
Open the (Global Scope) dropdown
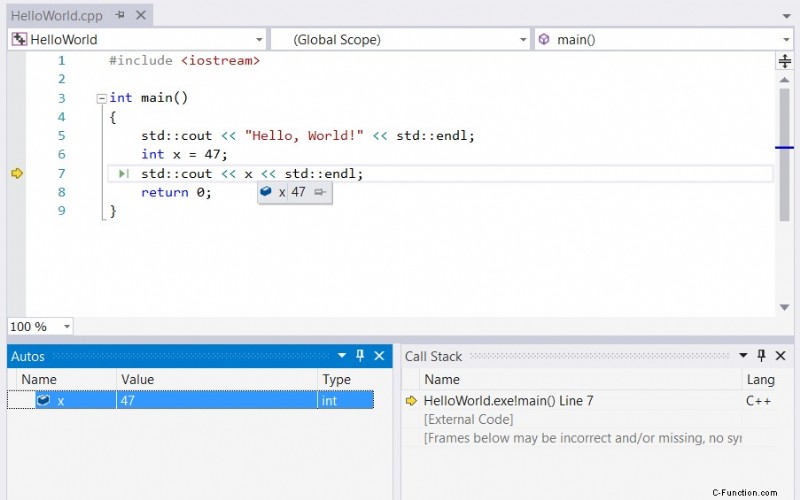coord(523,40)
